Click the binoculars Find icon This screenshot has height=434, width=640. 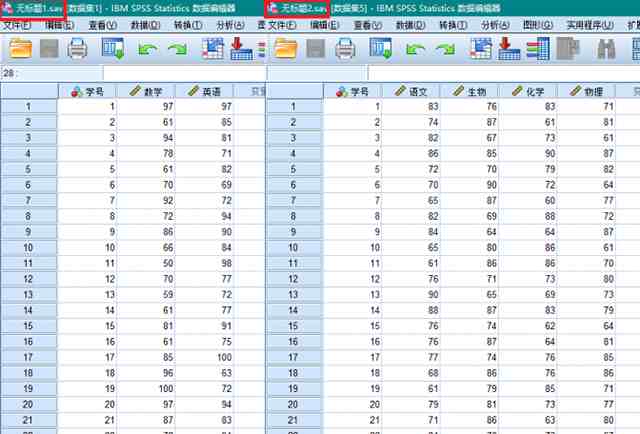tap(606, 47)
